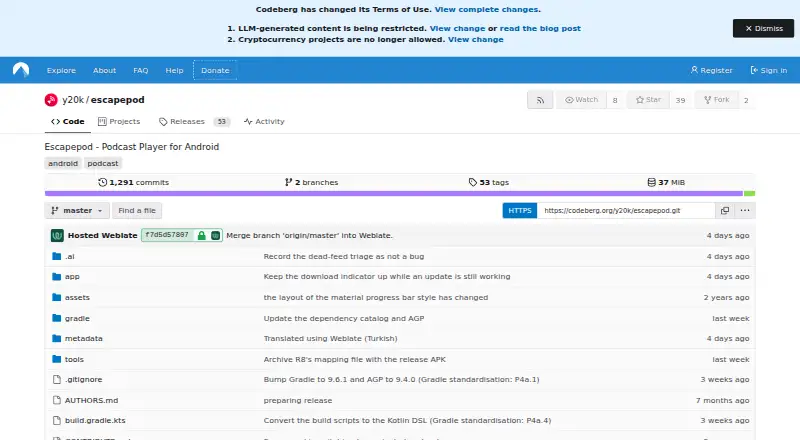Open commit f7d5d57897 hash link

coord(167,235)
